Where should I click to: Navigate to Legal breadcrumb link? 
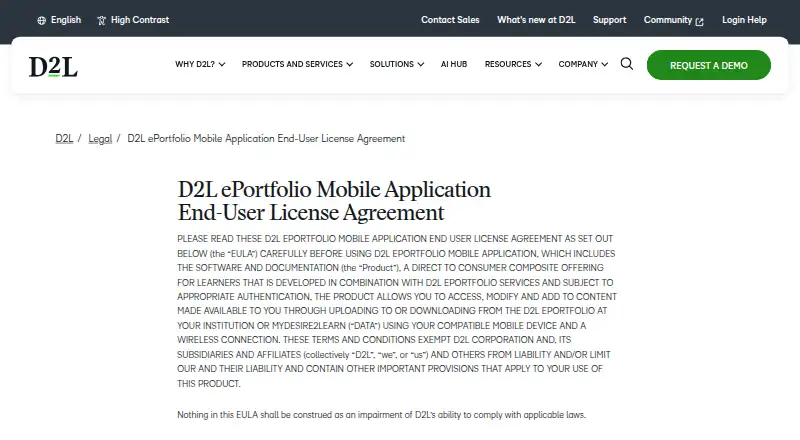click(x=100, y=139)
